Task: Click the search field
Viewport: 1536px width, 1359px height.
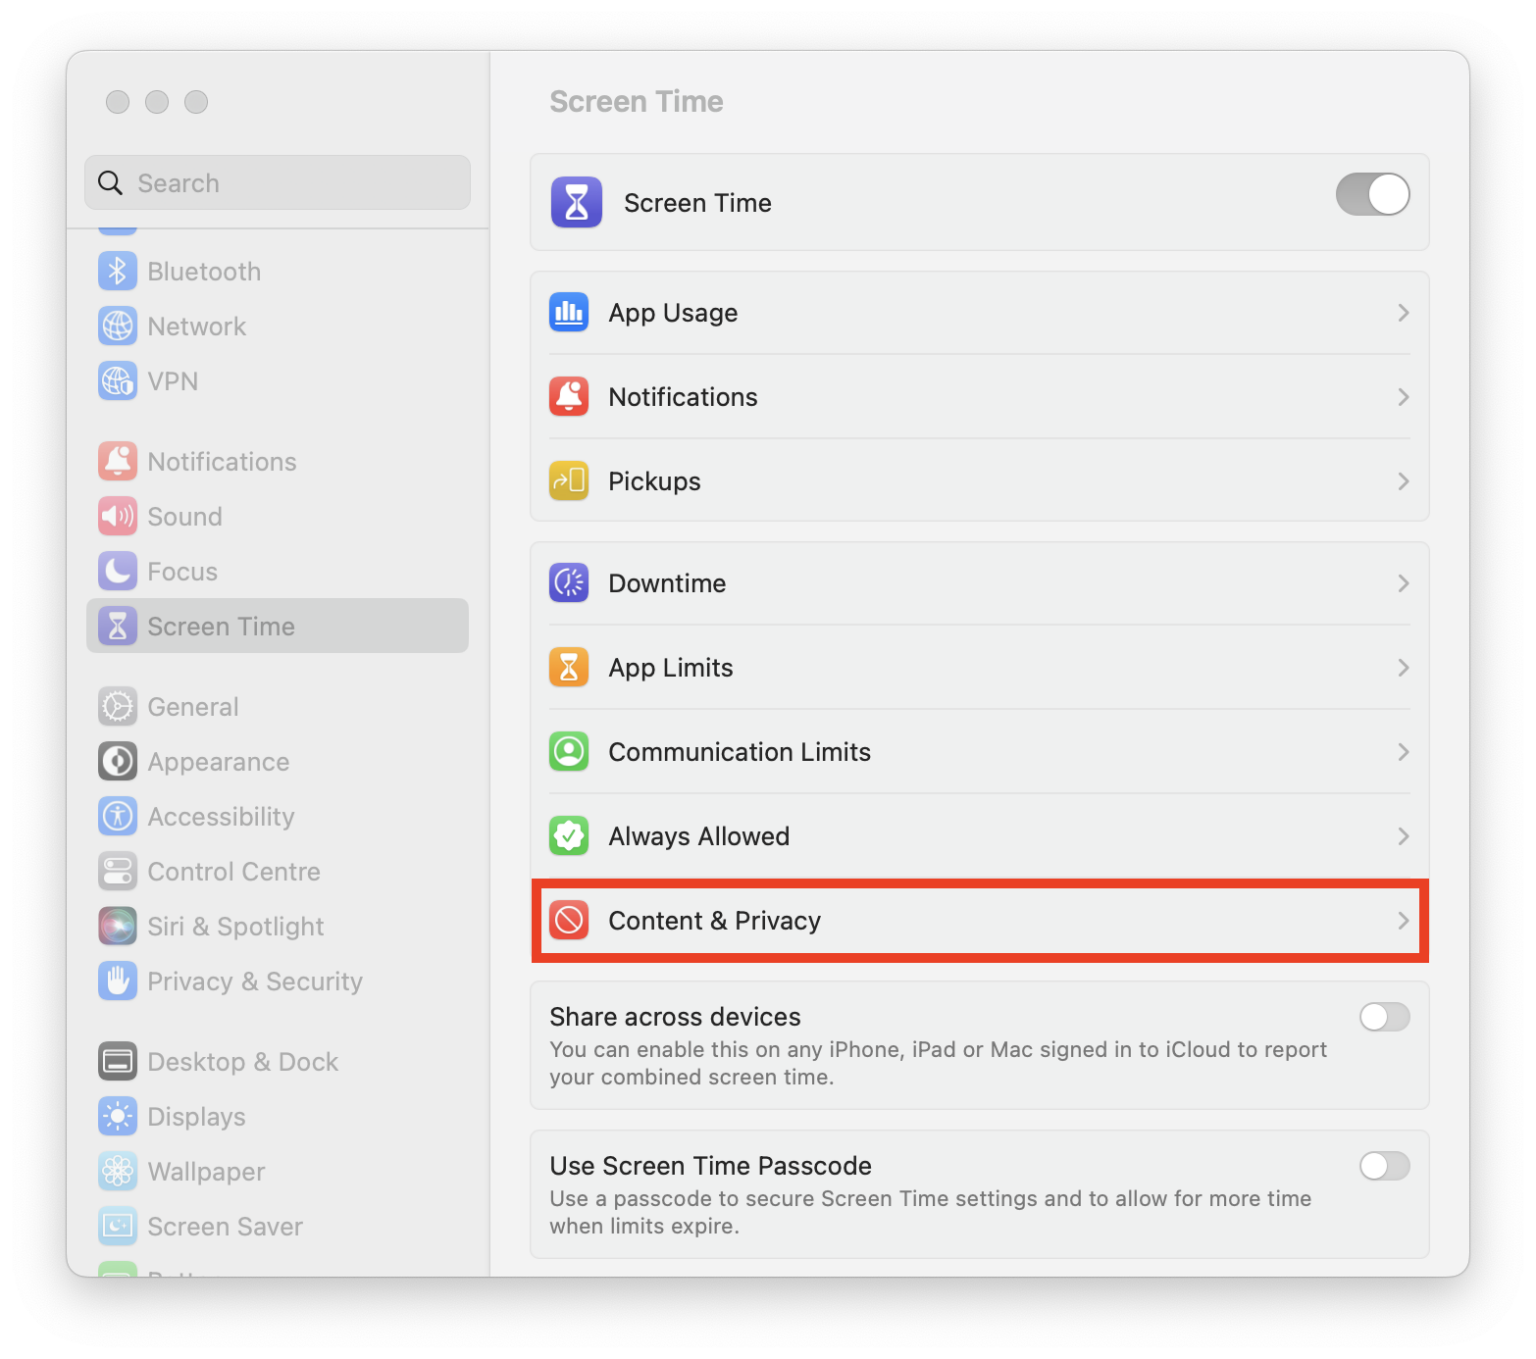Action: click(277, 183)
